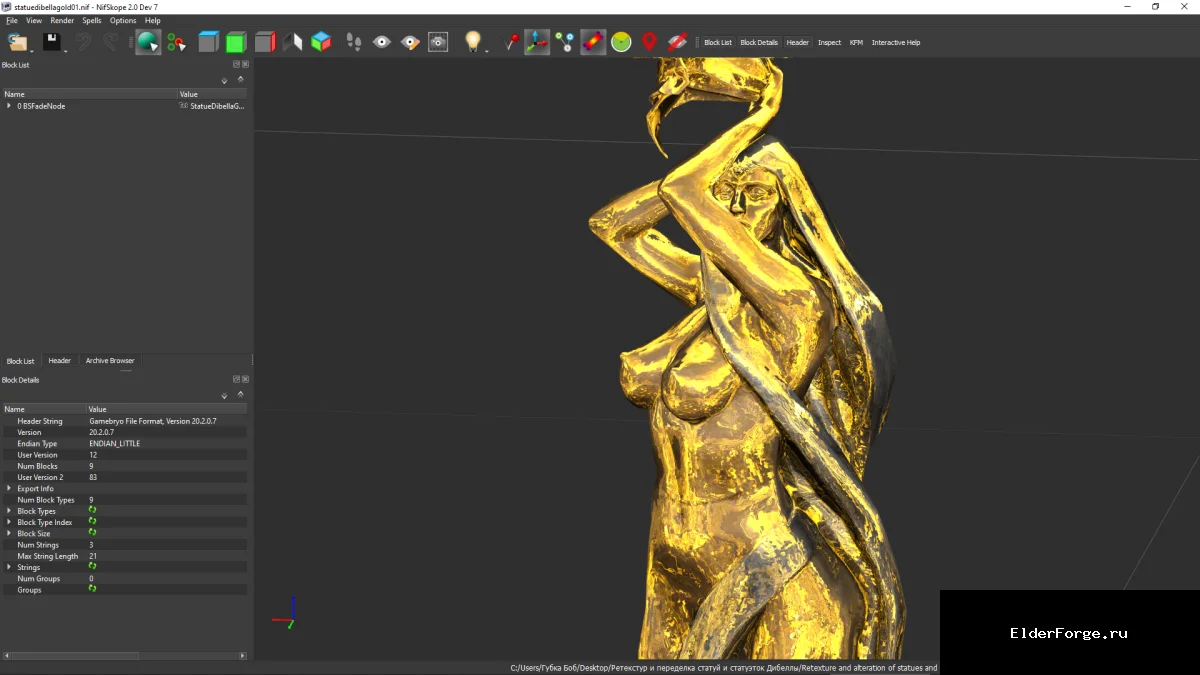Click the Block Details horizontal scrollbar

coord(75,656)
